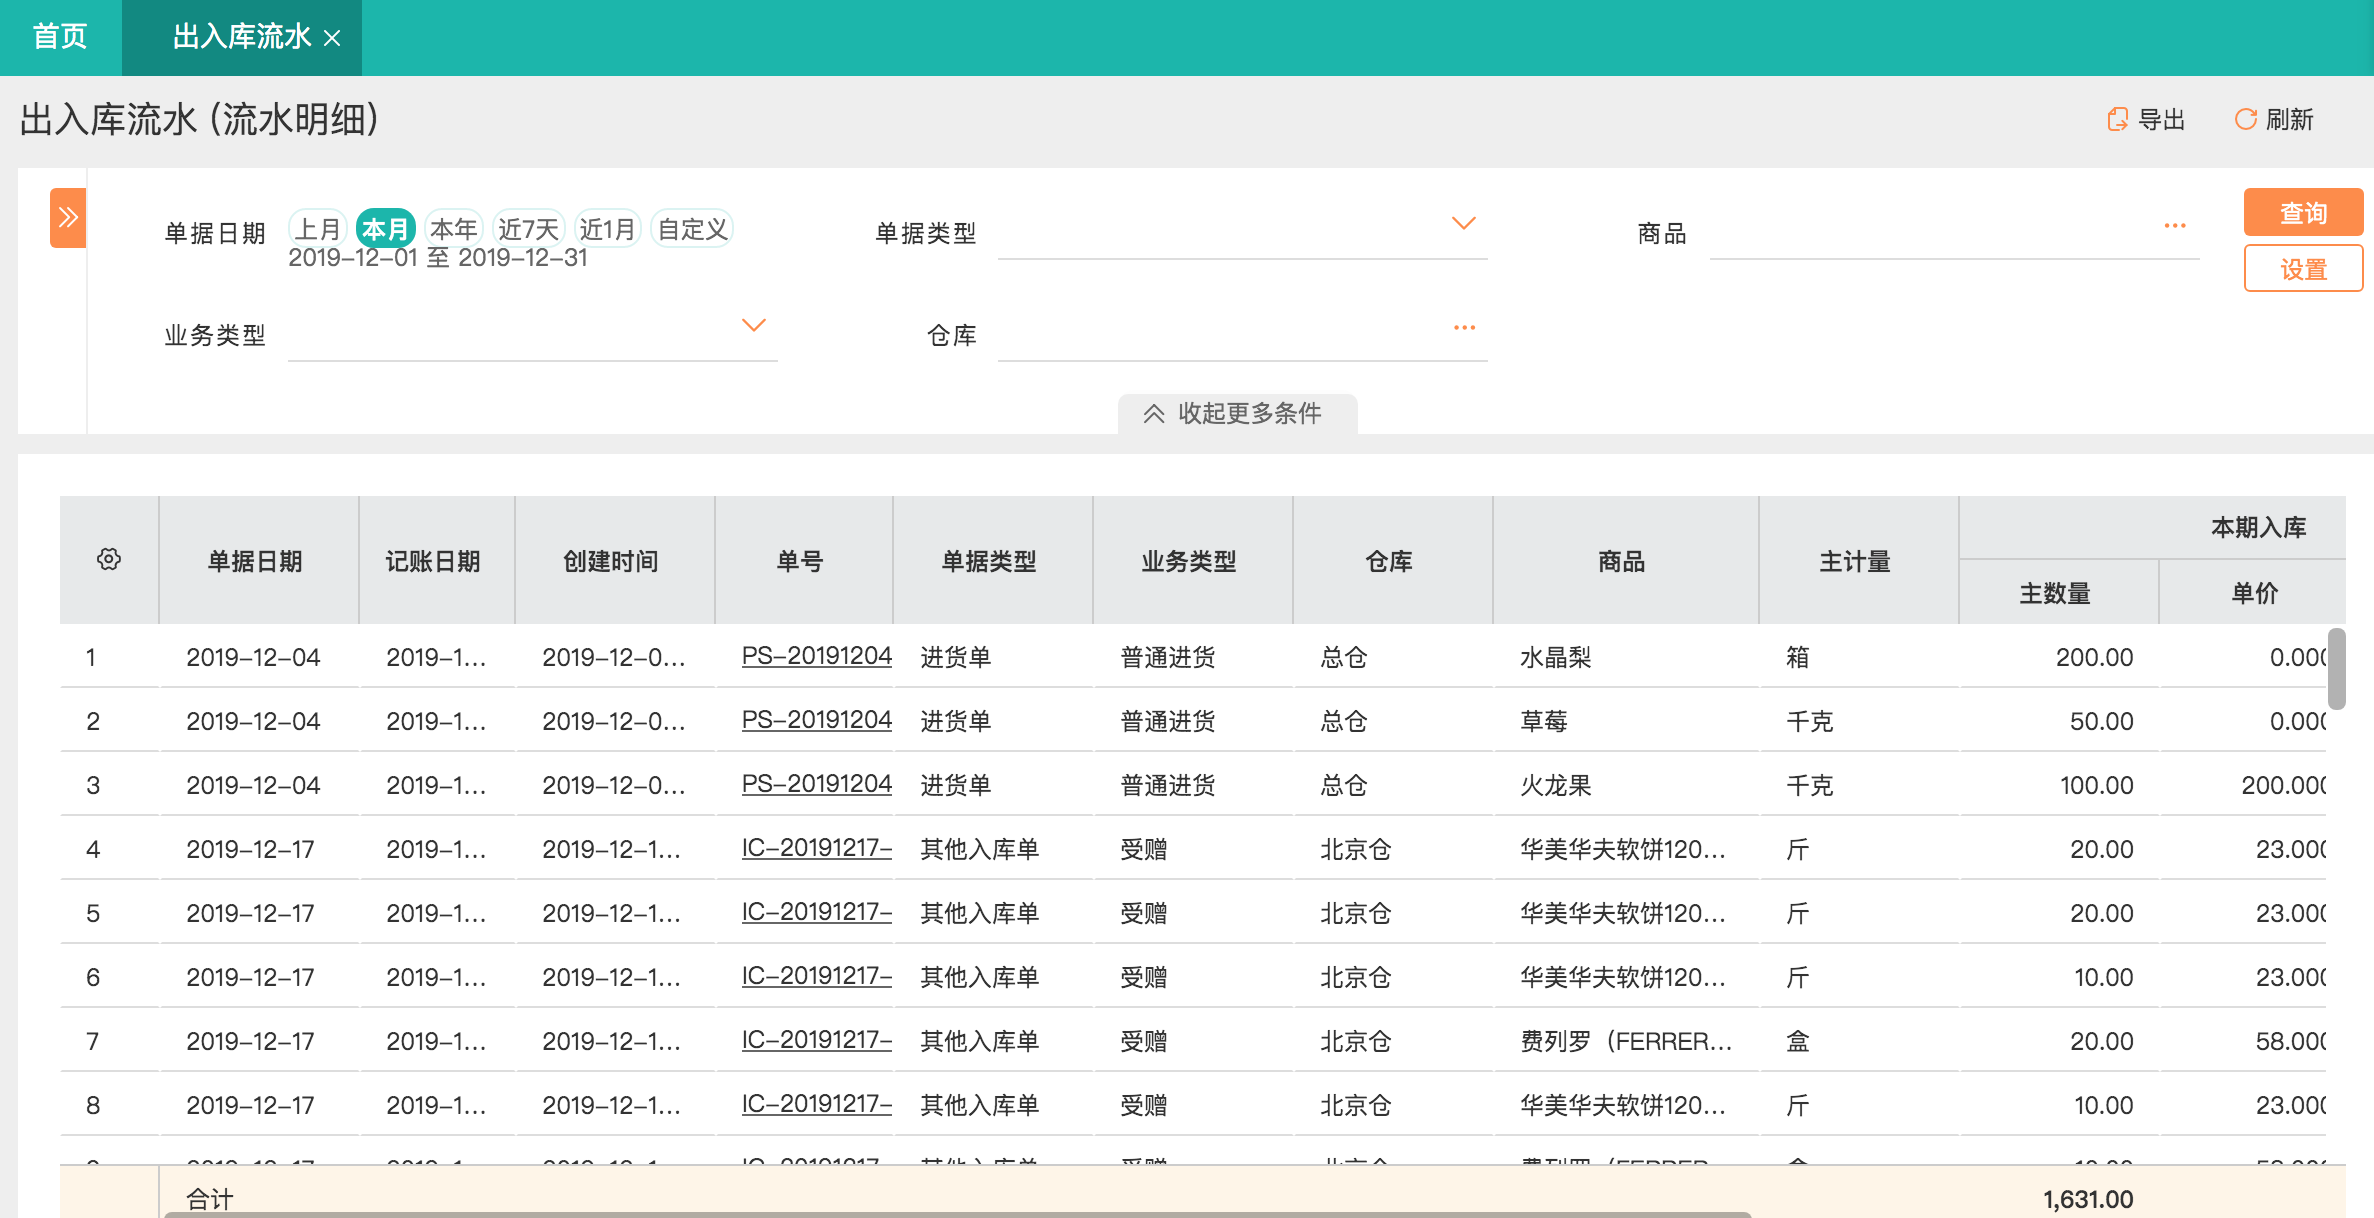Scroll down the transaction list
The width and height of the screenshot is (2374, 1218).
coord(2355,932)
